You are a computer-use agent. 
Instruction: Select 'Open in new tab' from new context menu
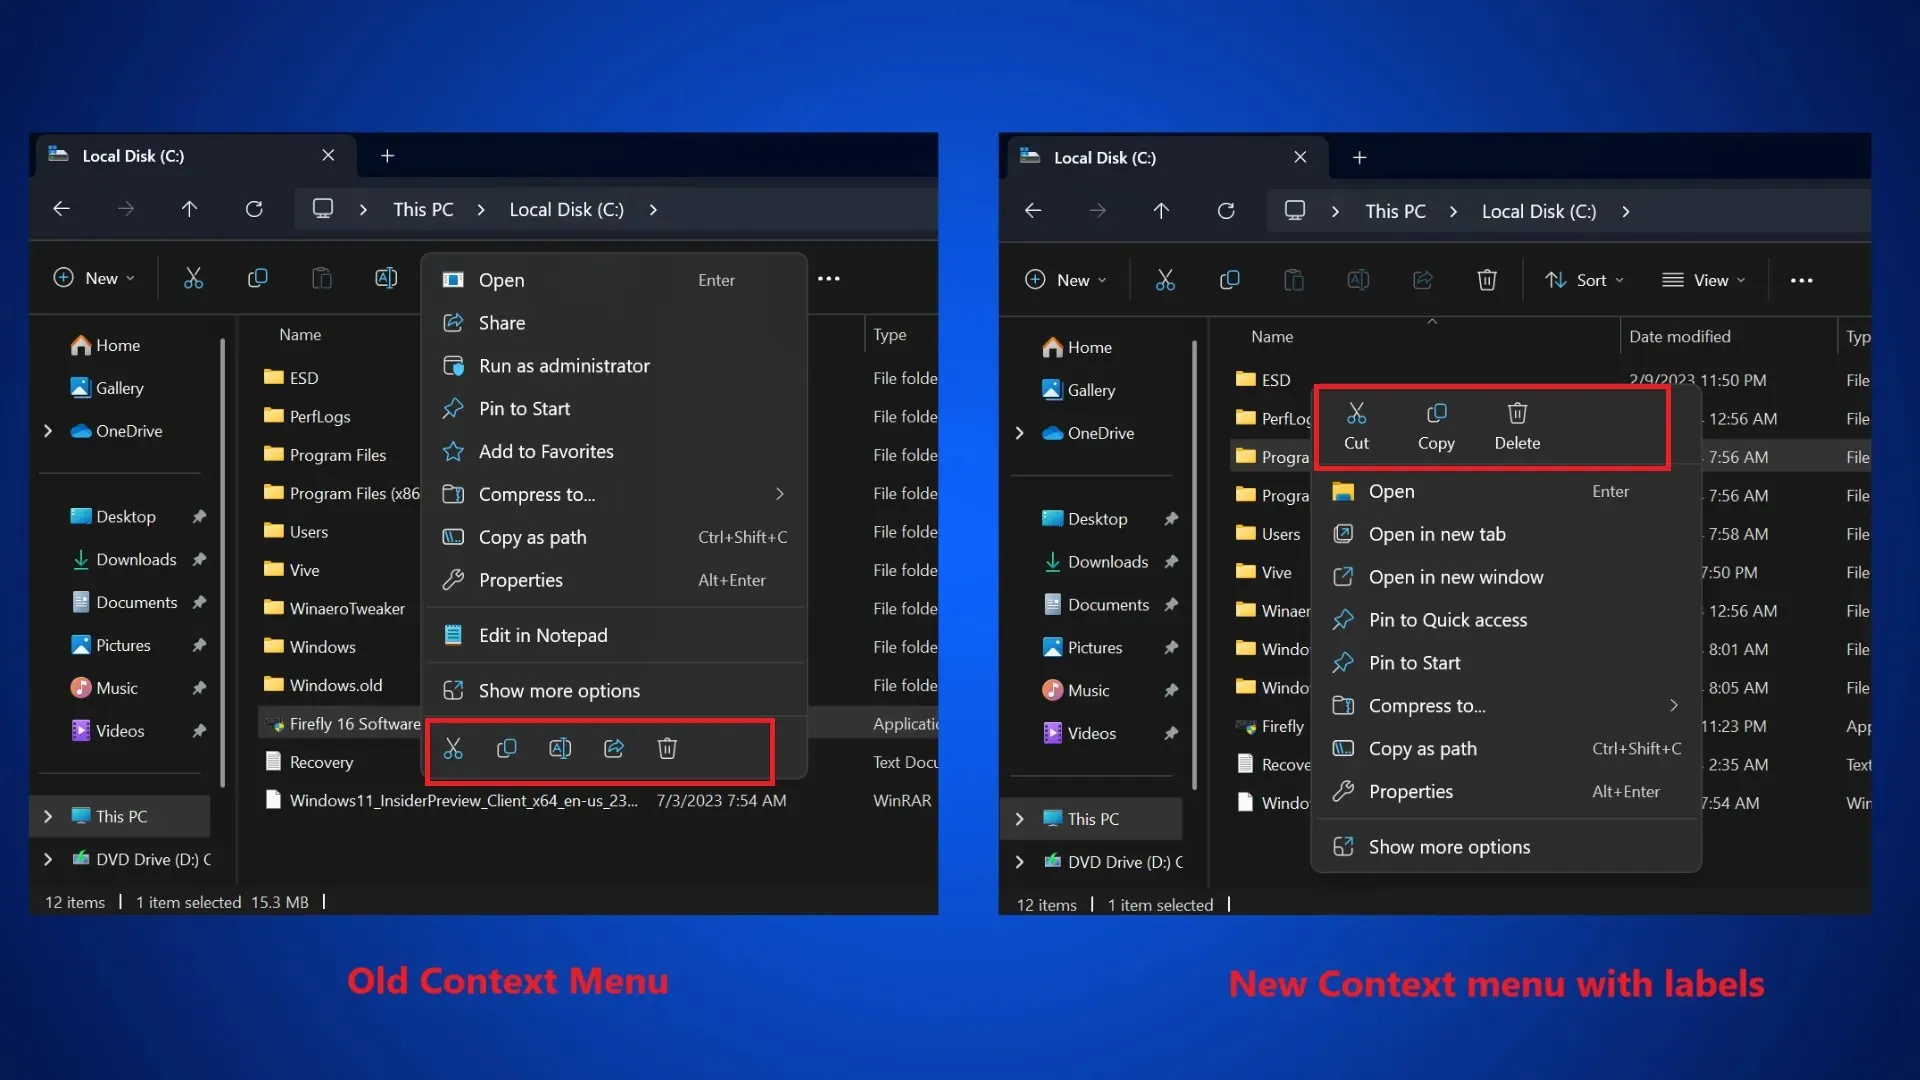(1436, 533)
